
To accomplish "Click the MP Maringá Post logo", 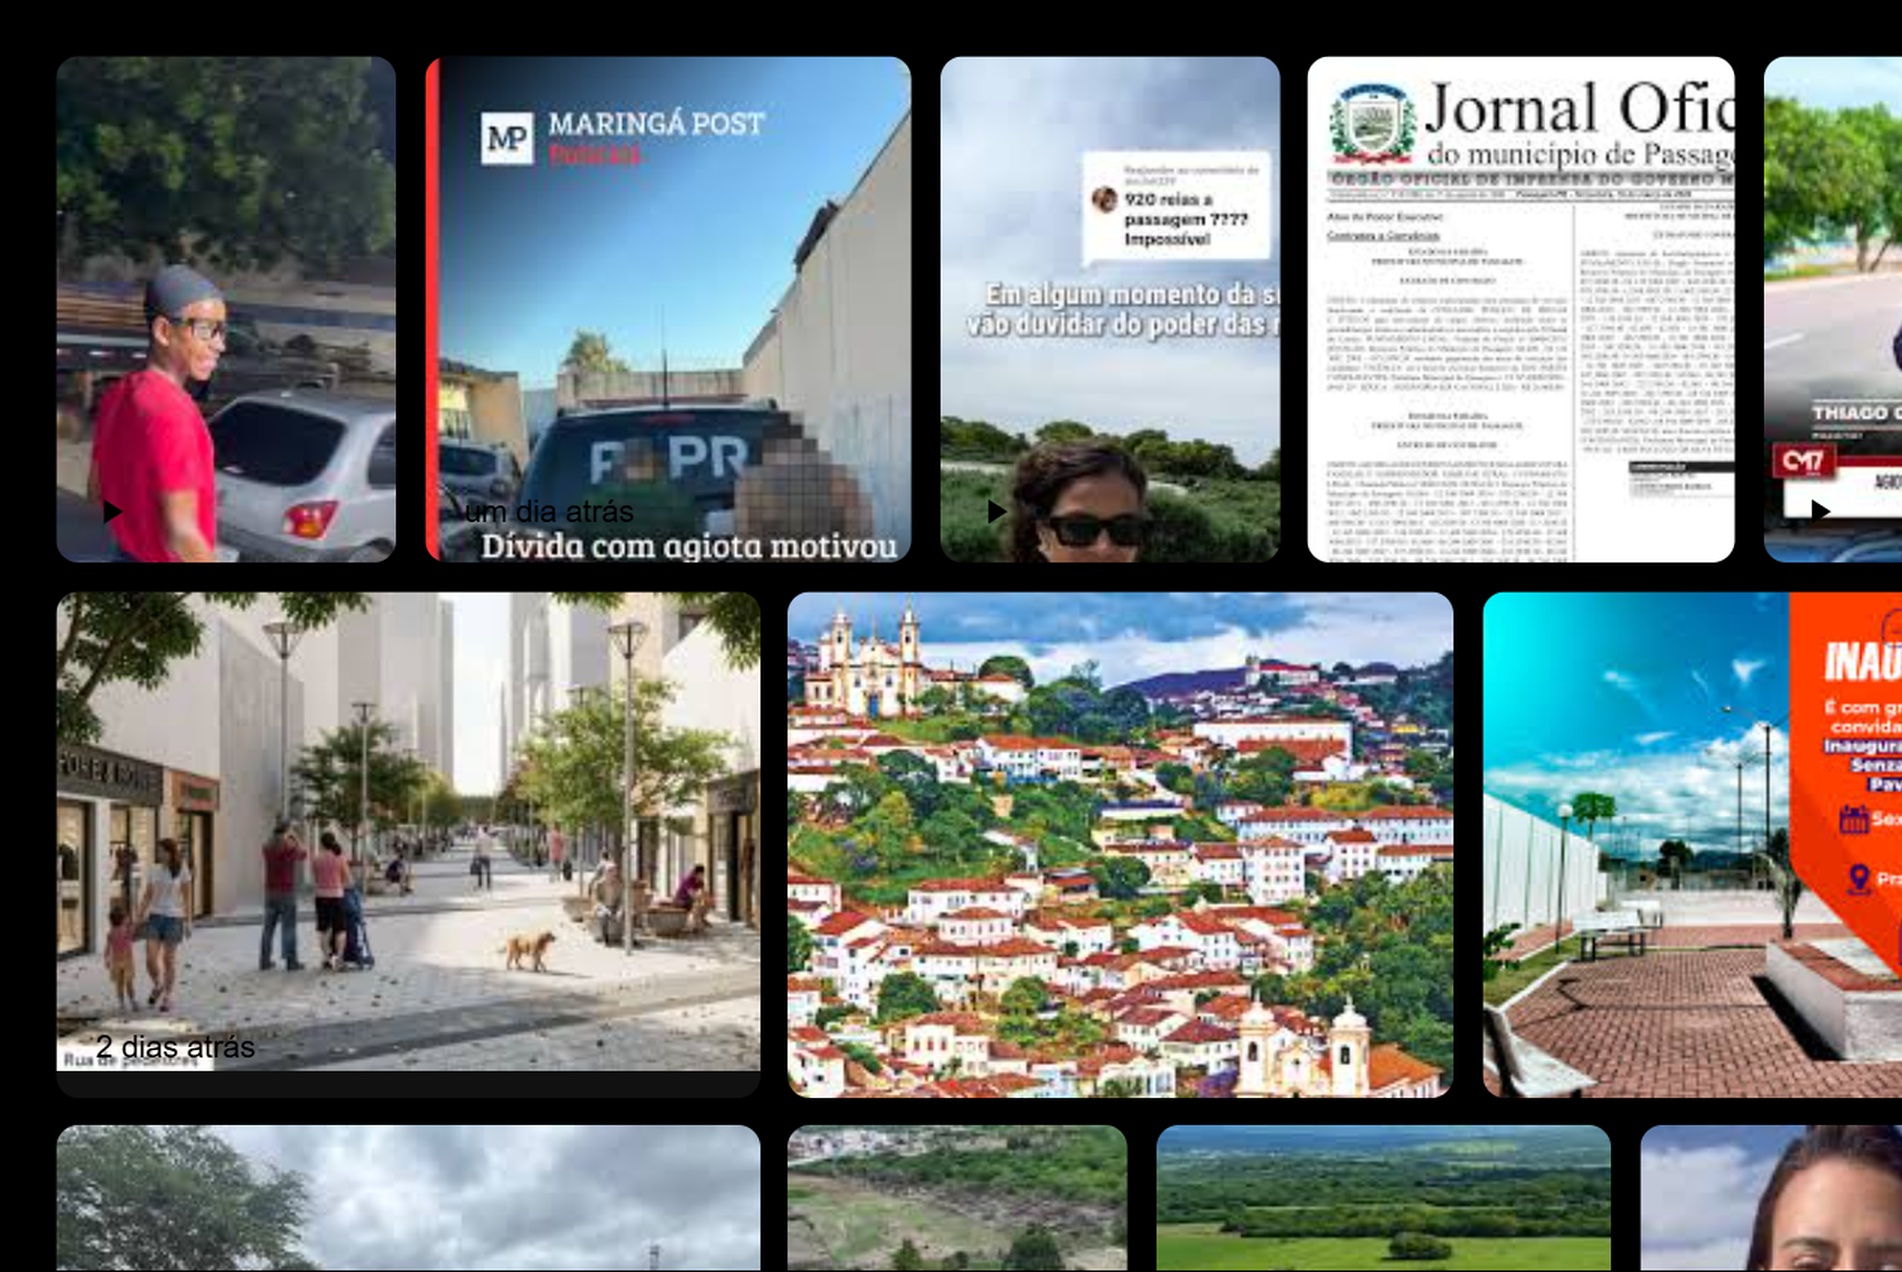I will pos(506,138).
